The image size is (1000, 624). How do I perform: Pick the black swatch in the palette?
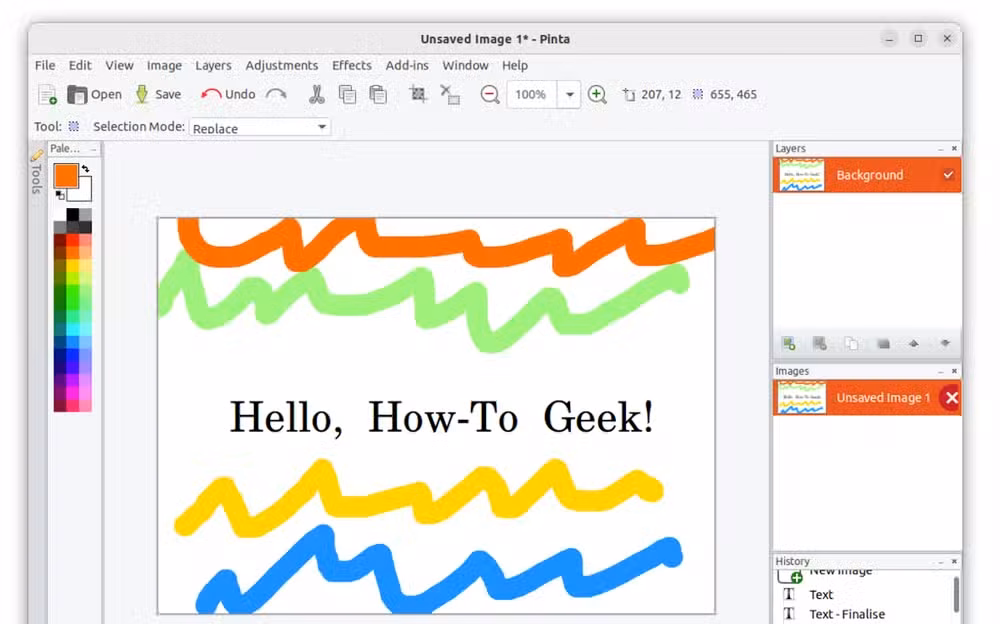(x=73, y=215)
